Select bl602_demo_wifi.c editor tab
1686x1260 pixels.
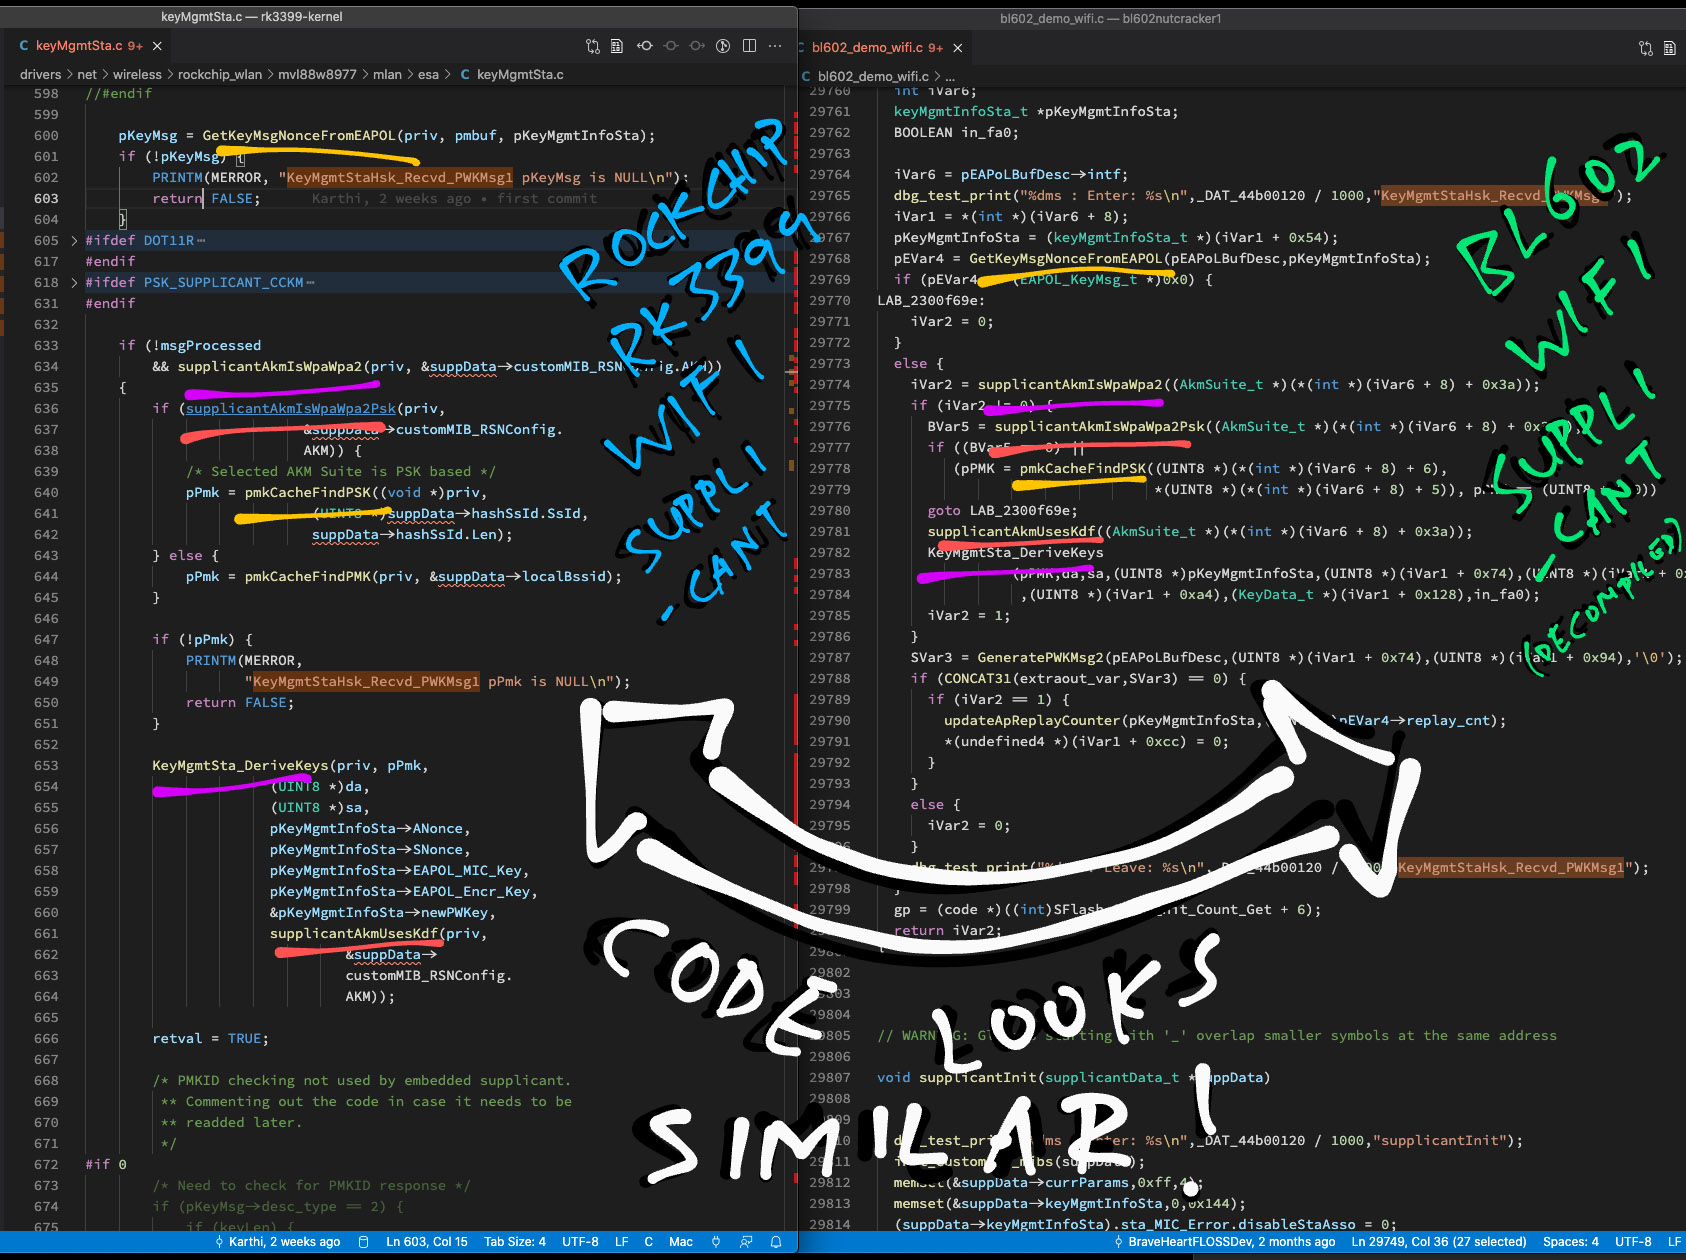869,48
